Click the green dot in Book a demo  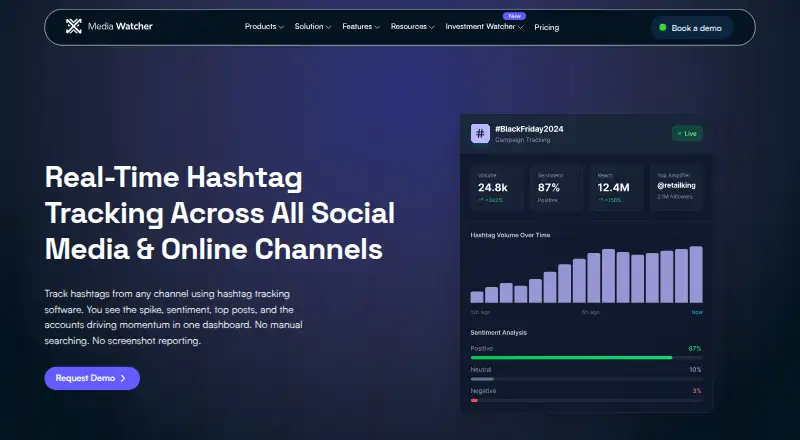point(663,28)
